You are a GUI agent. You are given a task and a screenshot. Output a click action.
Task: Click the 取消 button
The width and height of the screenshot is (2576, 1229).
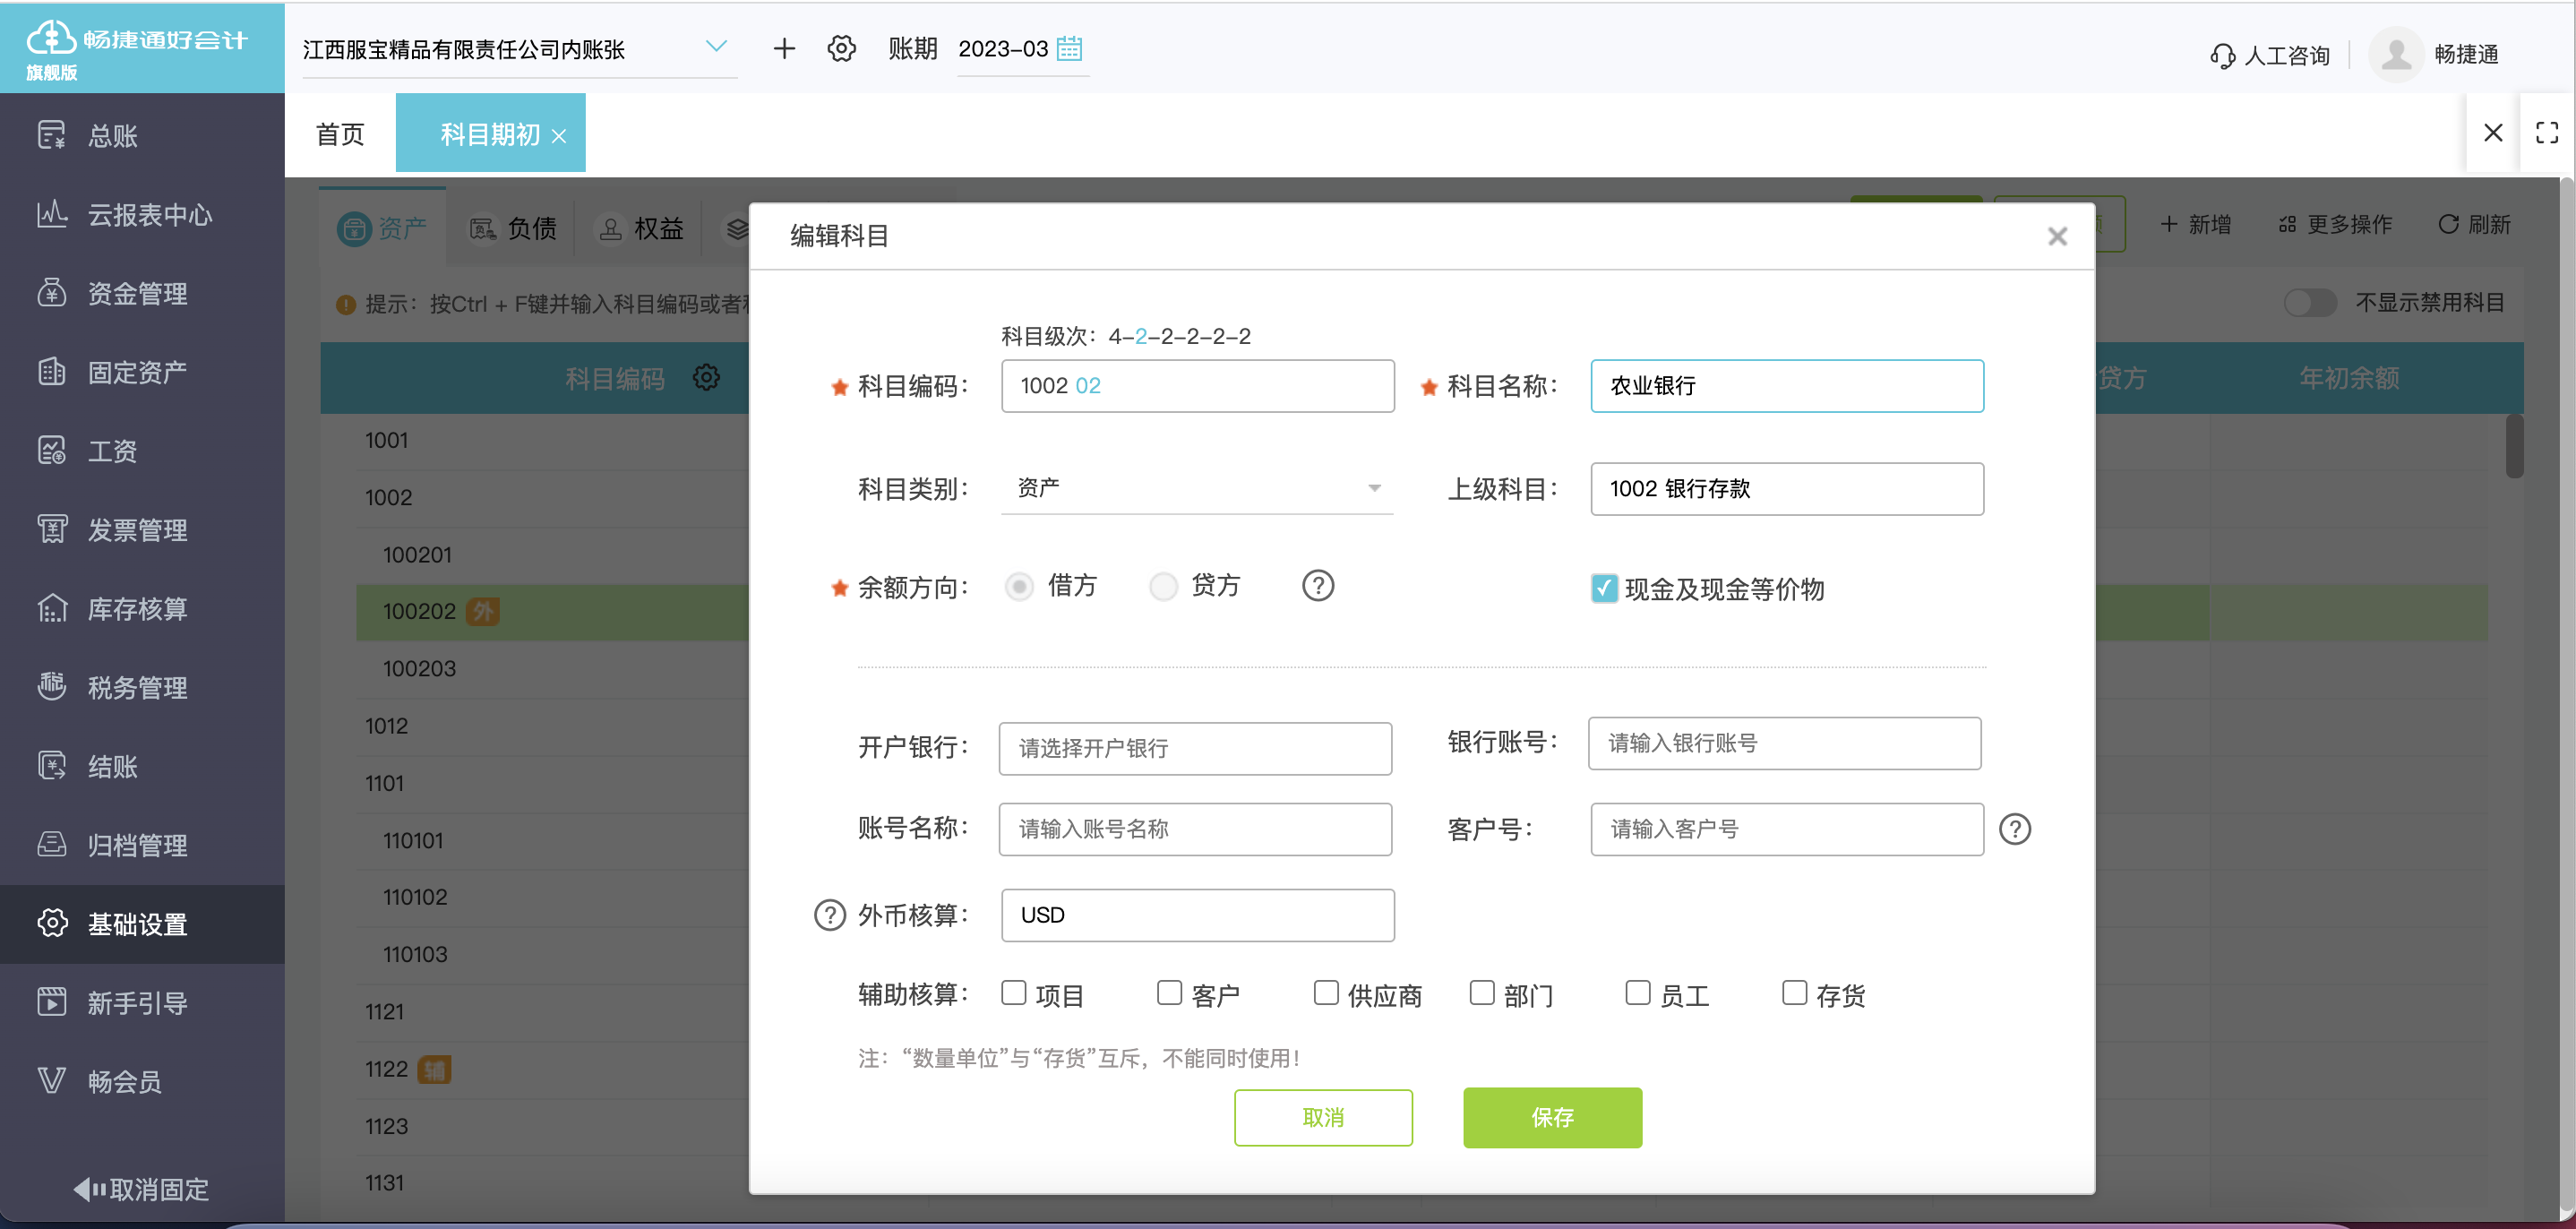point(1324,1117)
